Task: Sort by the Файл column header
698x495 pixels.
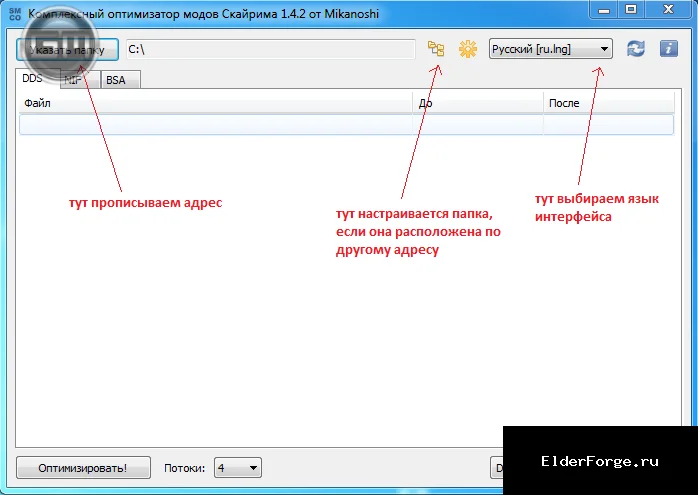Action: pos(215,102)
